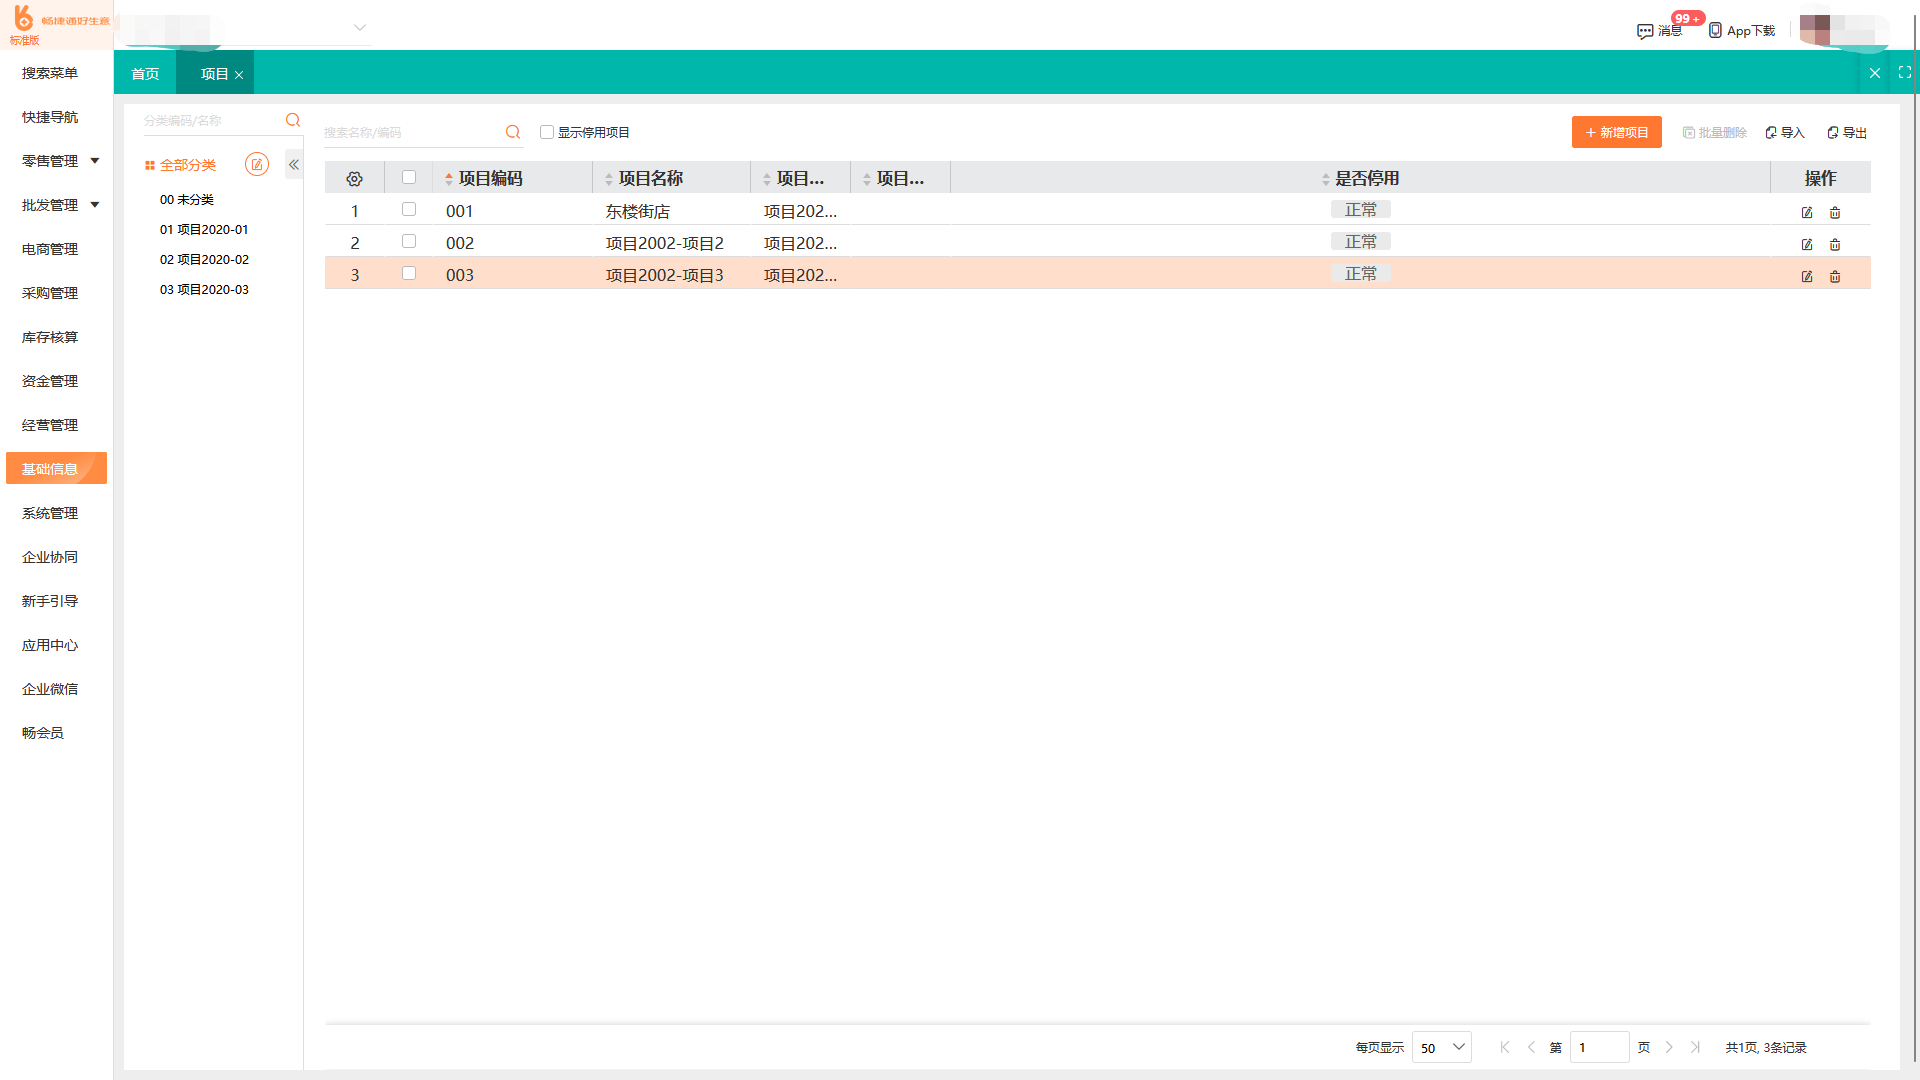Toggle 显示停用项目 checkbox
Screen dimensions: 1920x1080
(546, 132)
